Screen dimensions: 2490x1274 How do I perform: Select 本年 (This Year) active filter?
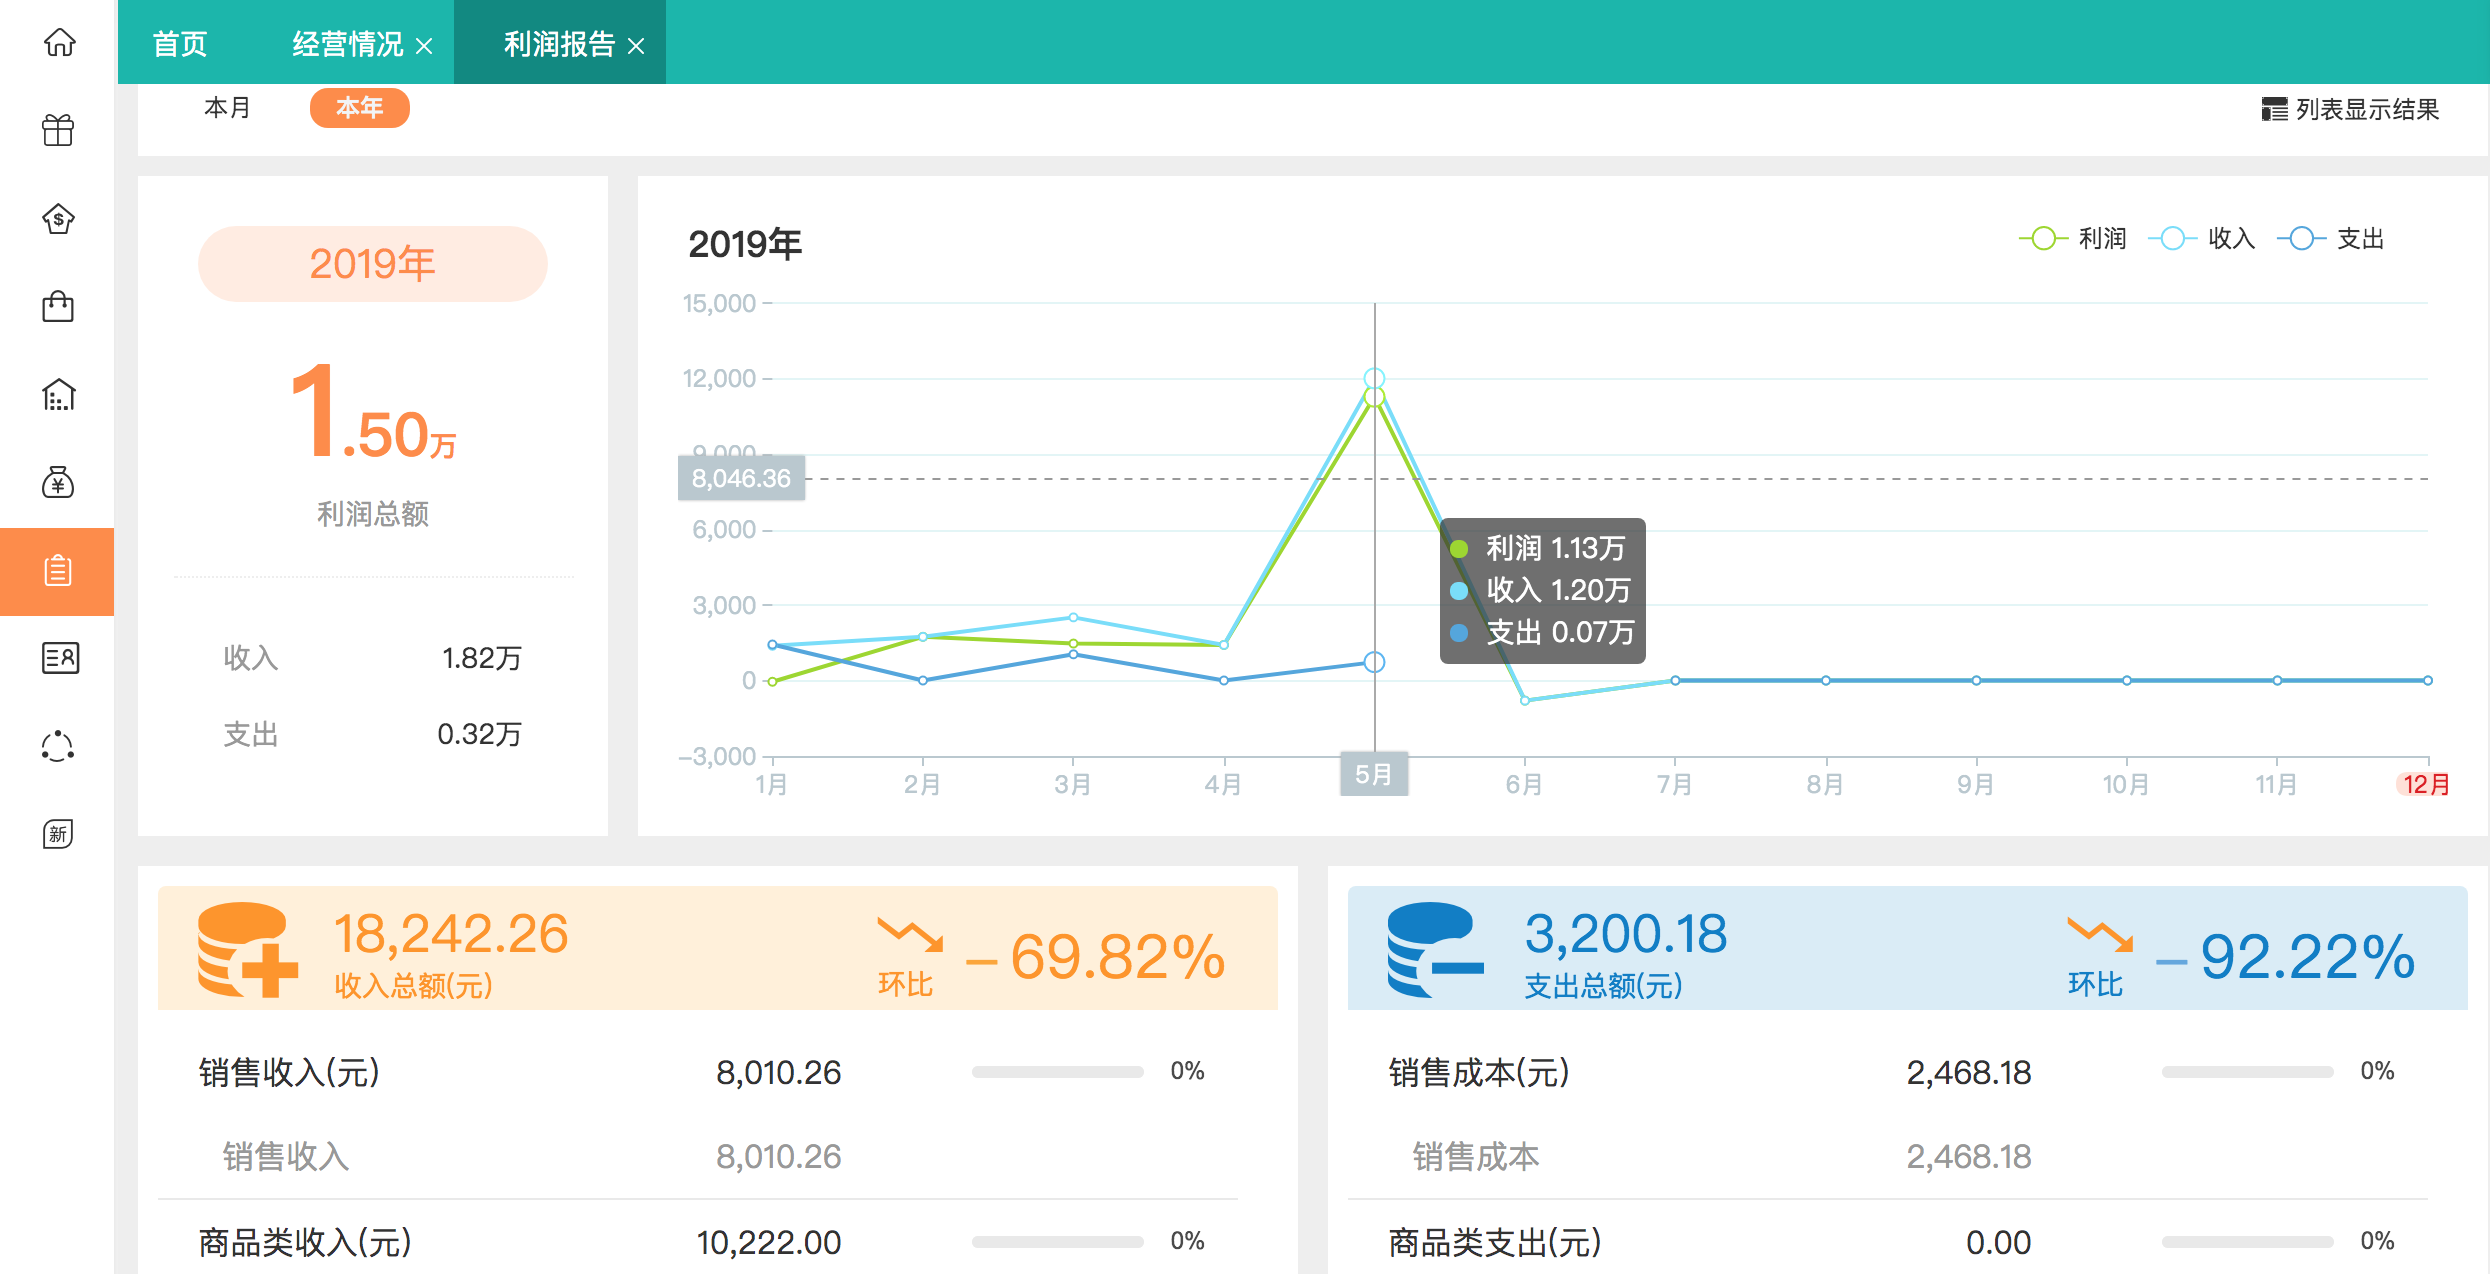tap(359, 109)
